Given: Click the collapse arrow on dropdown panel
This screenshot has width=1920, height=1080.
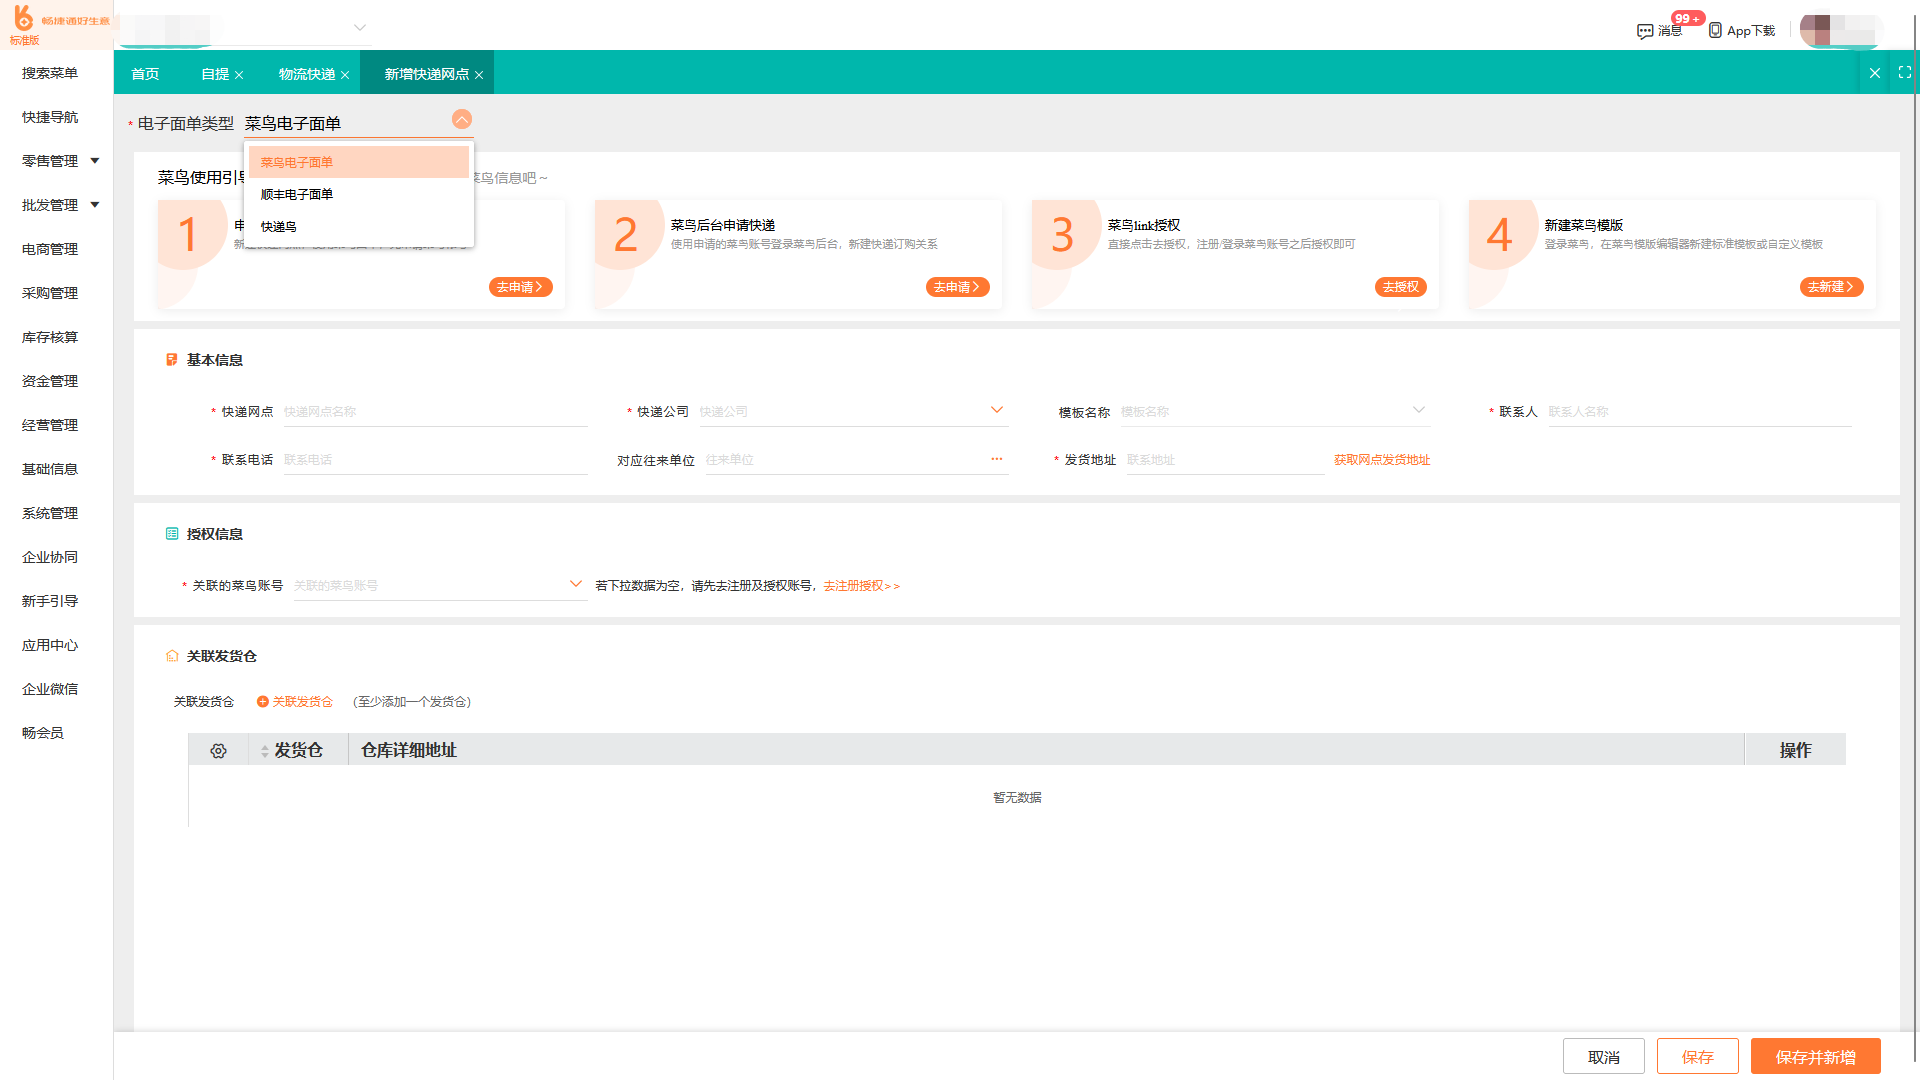Looking at the screenshot, I should click(x=462, y=121).
